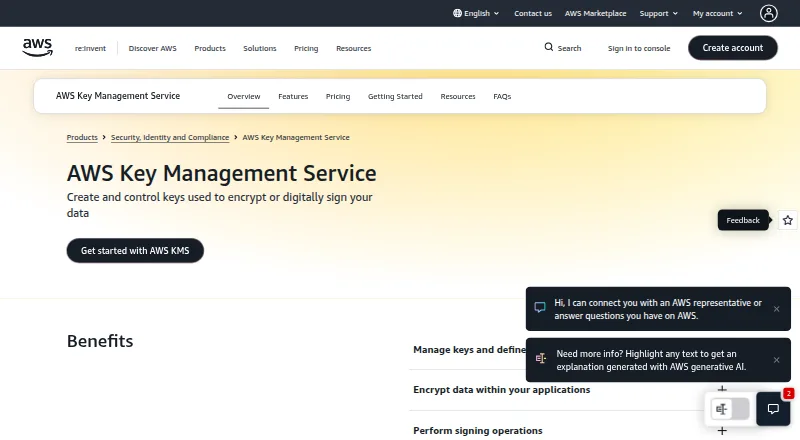Click the Contact us link

(533, 13)
